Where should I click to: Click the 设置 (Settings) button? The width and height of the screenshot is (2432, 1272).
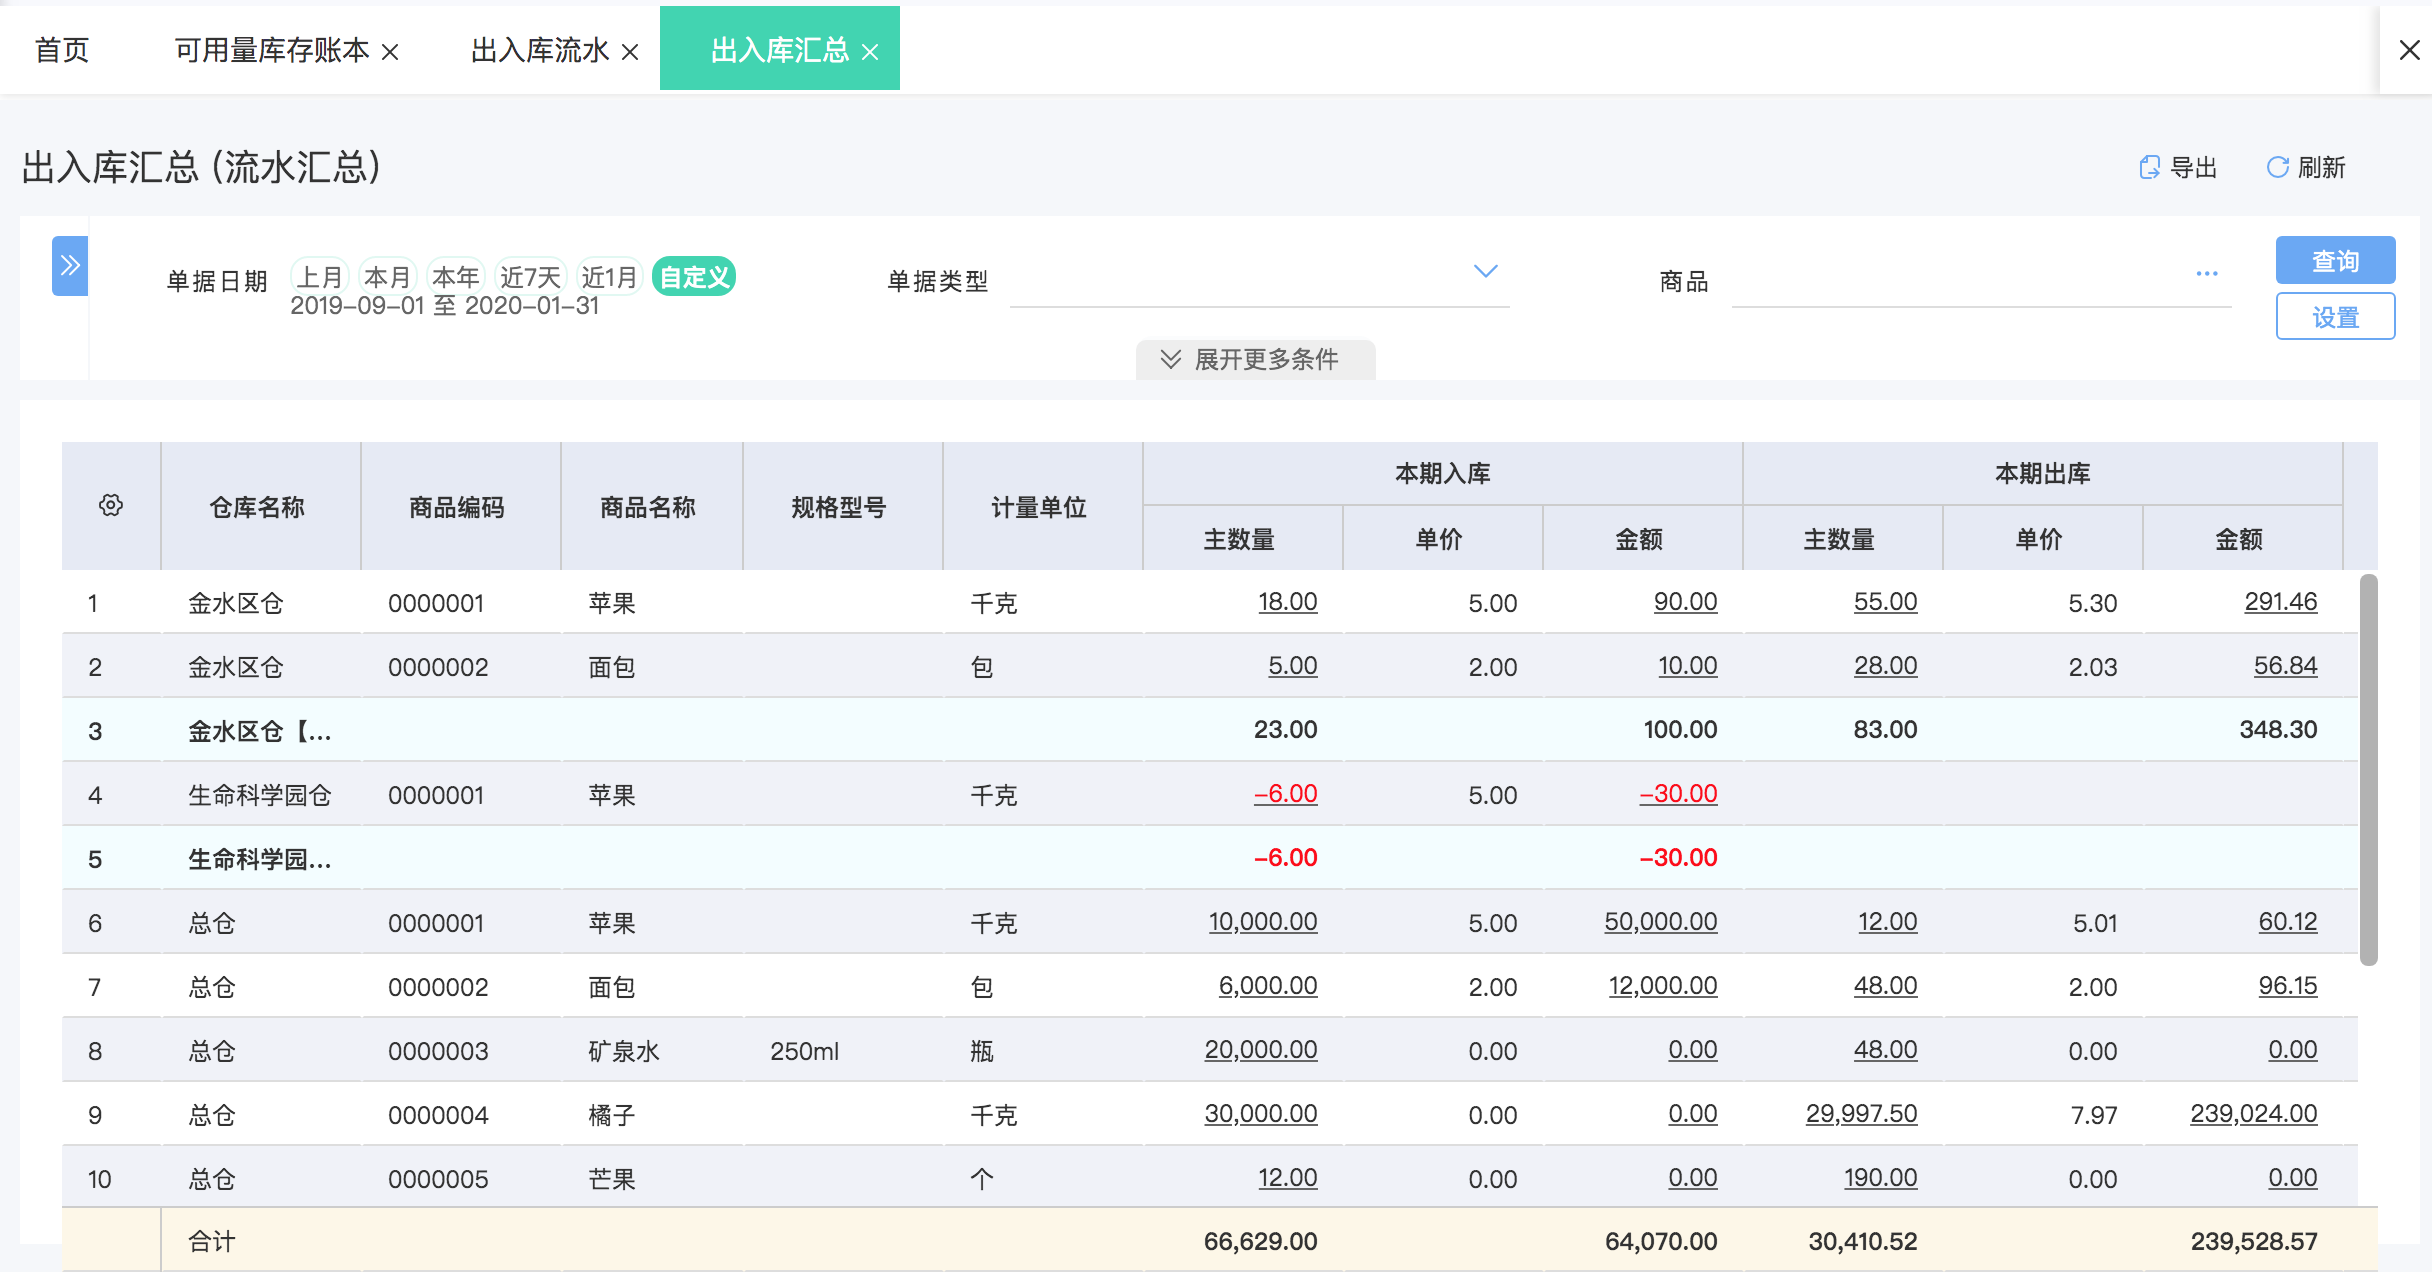coord(2335,317)
